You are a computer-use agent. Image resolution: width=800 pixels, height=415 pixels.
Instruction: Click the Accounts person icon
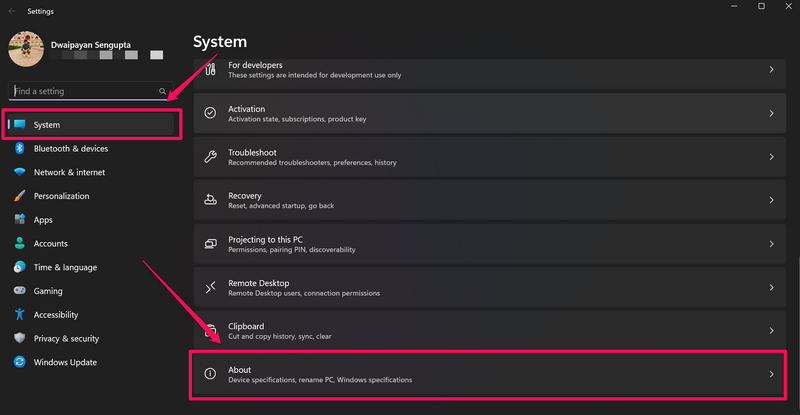[19, 243]
